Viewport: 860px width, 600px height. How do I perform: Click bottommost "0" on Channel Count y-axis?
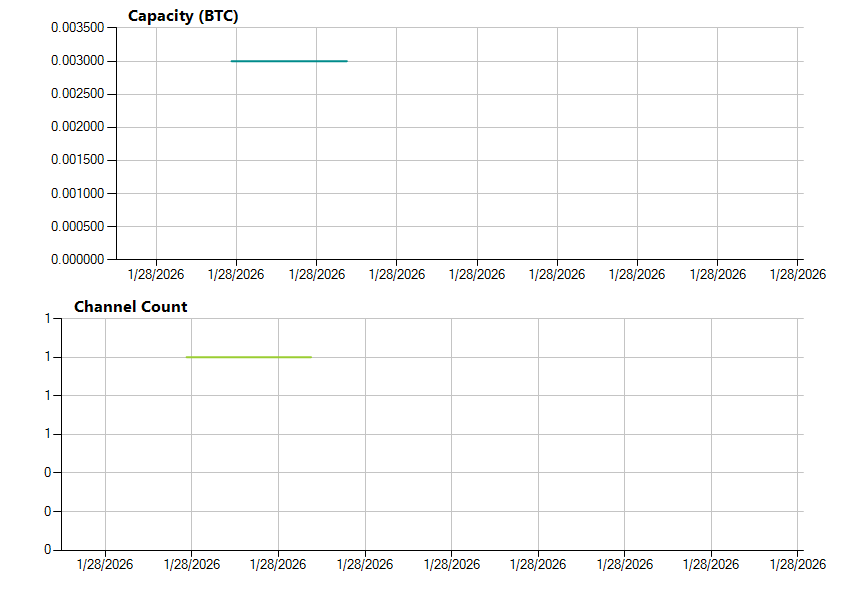[46, 550]
